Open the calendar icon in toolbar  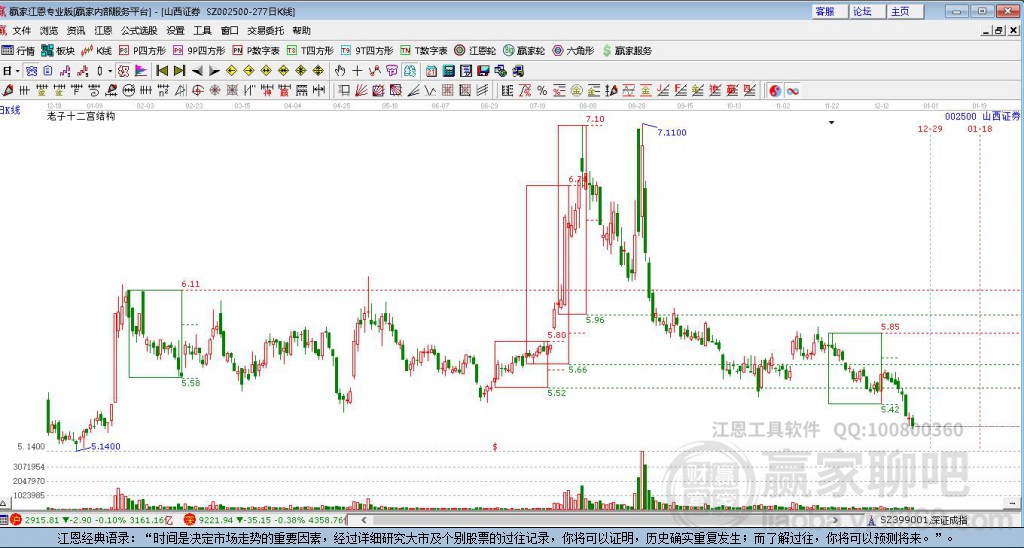click(431, 71)
